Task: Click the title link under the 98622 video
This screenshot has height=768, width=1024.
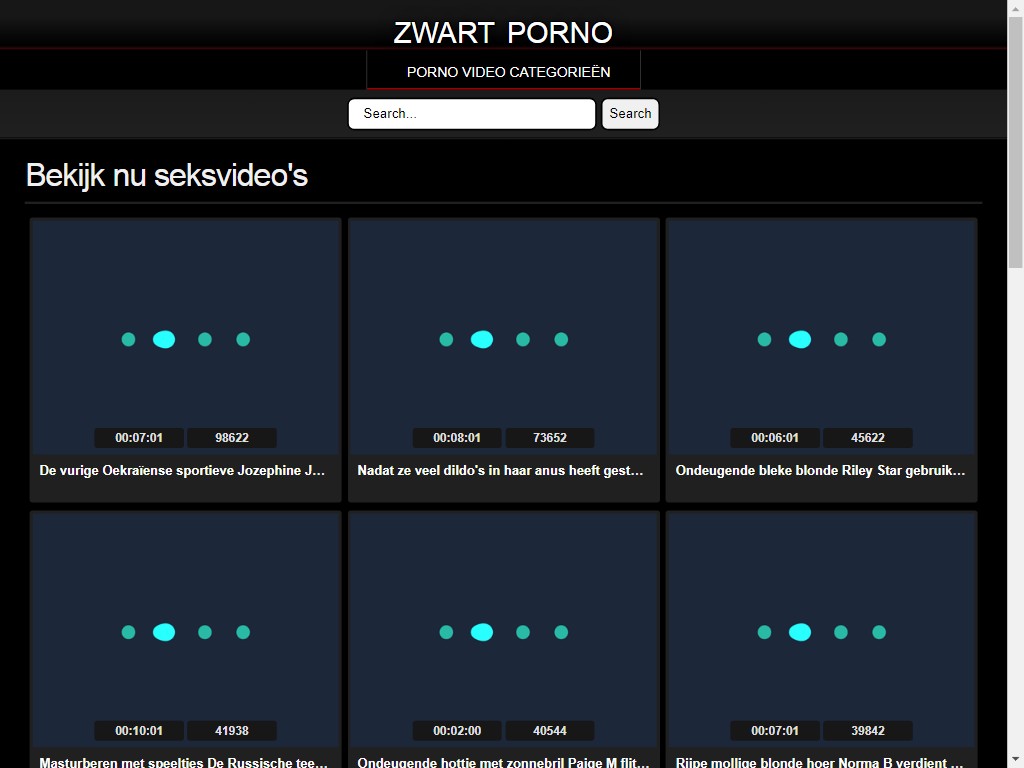Action: click(183, 470)
